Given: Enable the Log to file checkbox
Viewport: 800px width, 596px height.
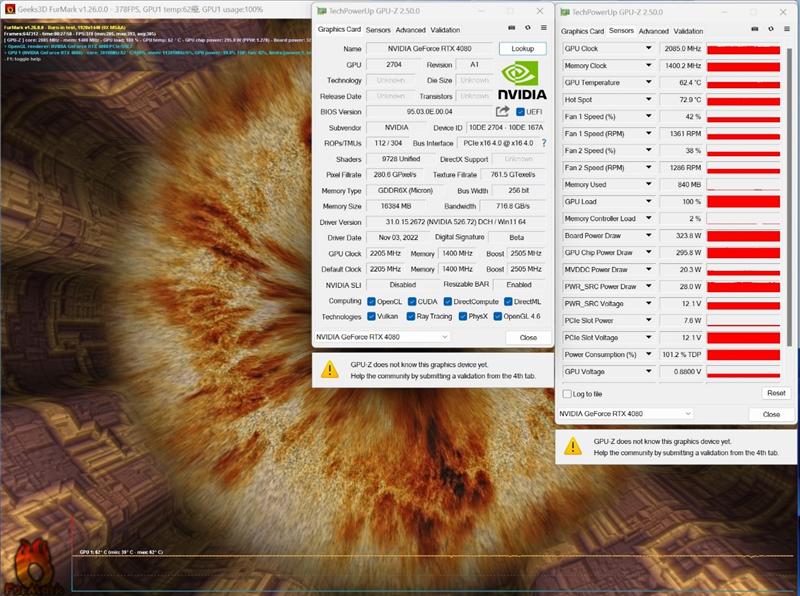Looking at the screenshot, I should [x=568, y=394].
